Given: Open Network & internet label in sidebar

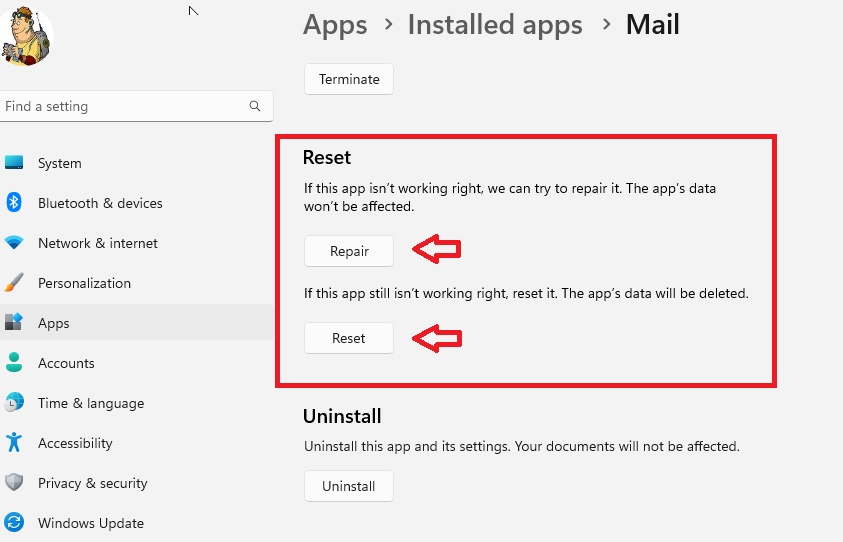Looking at the screenshot, I should coord(98,243).
